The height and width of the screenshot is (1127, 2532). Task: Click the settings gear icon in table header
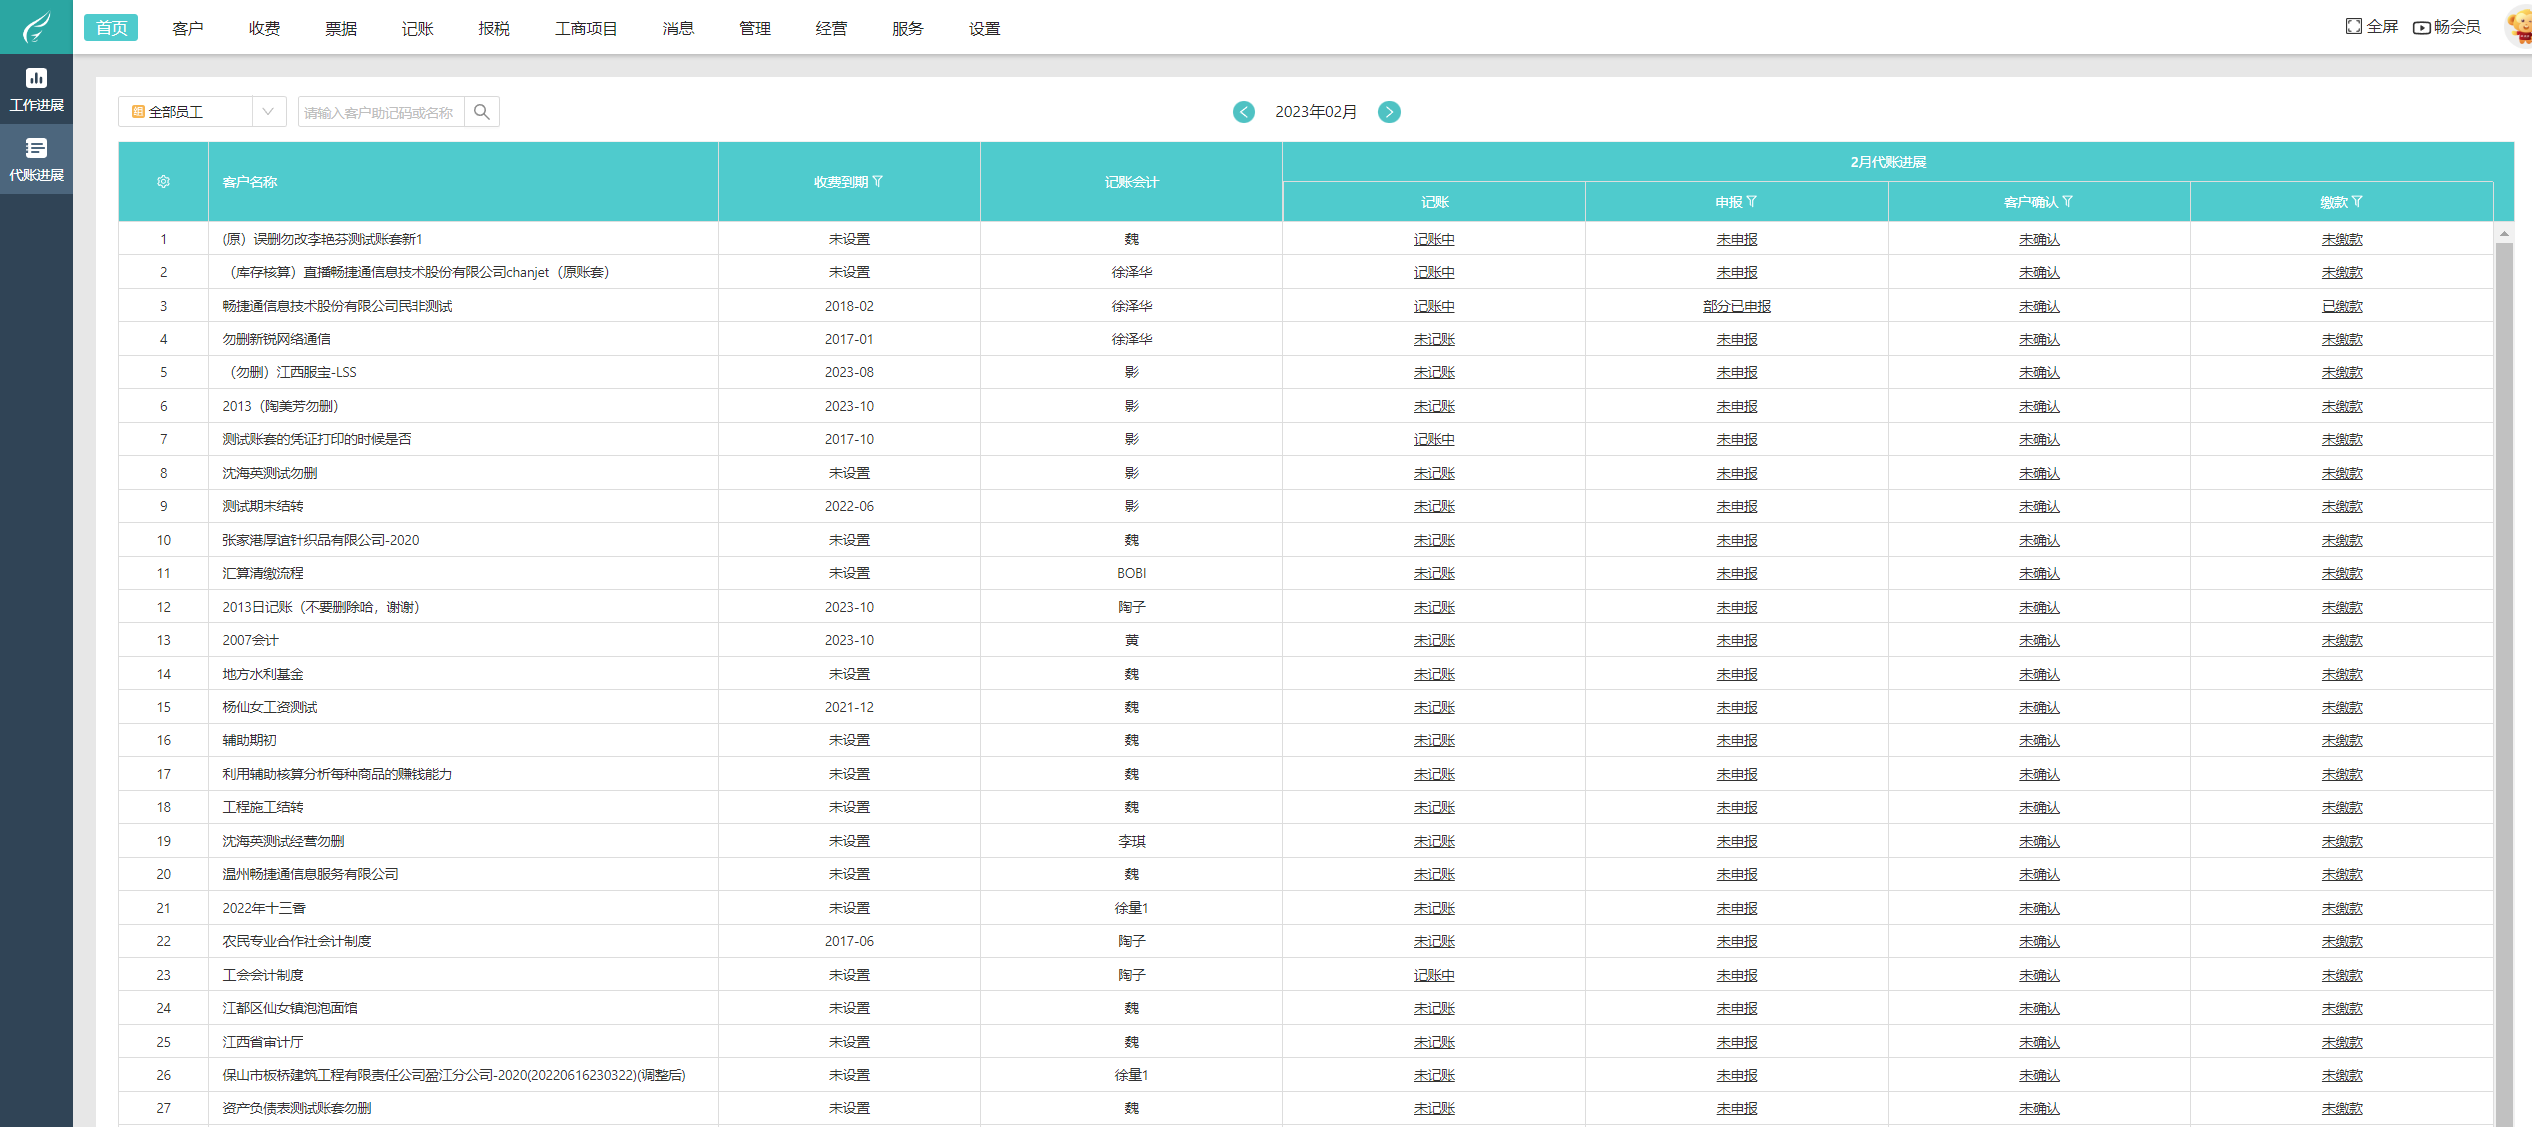pyautogui.click(x=163, y=182)
